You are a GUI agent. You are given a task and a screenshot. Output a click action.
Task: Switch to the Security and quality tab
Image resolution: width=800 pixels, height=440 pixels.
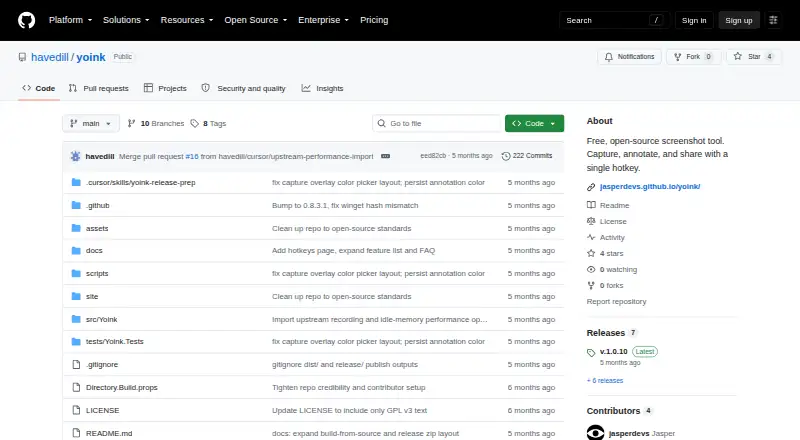243,88
